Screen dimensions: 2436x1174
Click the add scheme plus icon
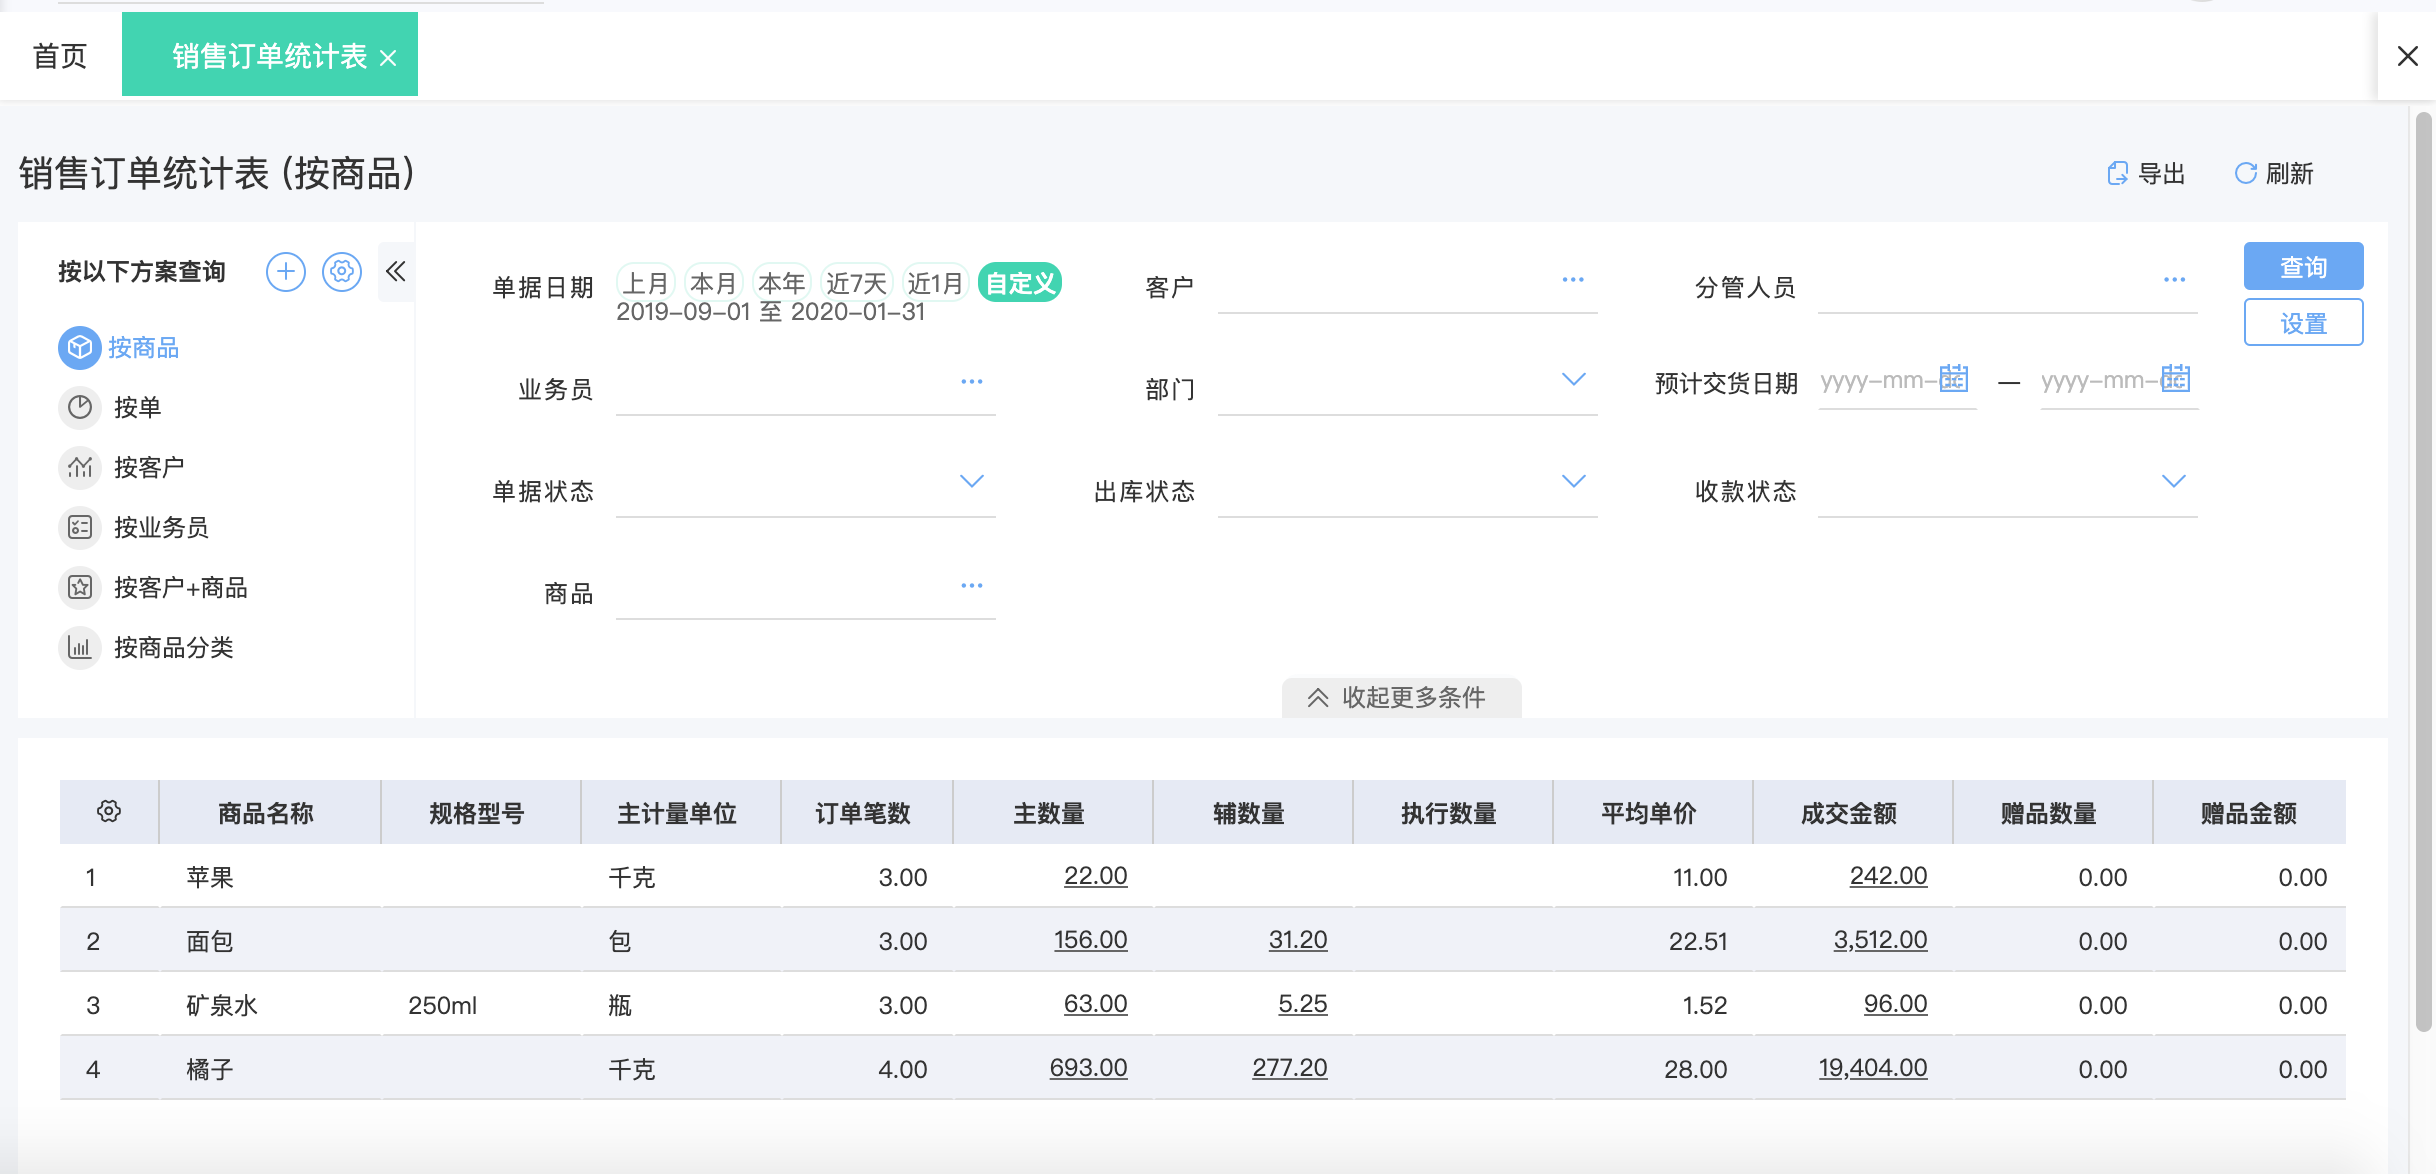286,270
